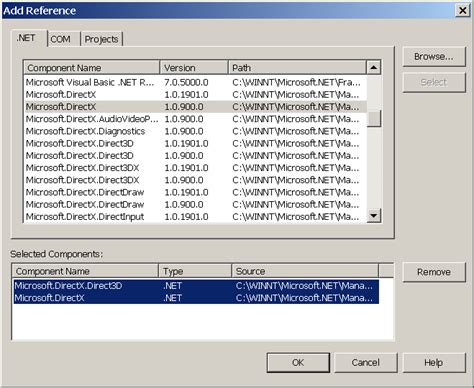Viewport: 474px width, 388px height.
Task: Confirm with the OK button
Action: click(x=298, y=363)
